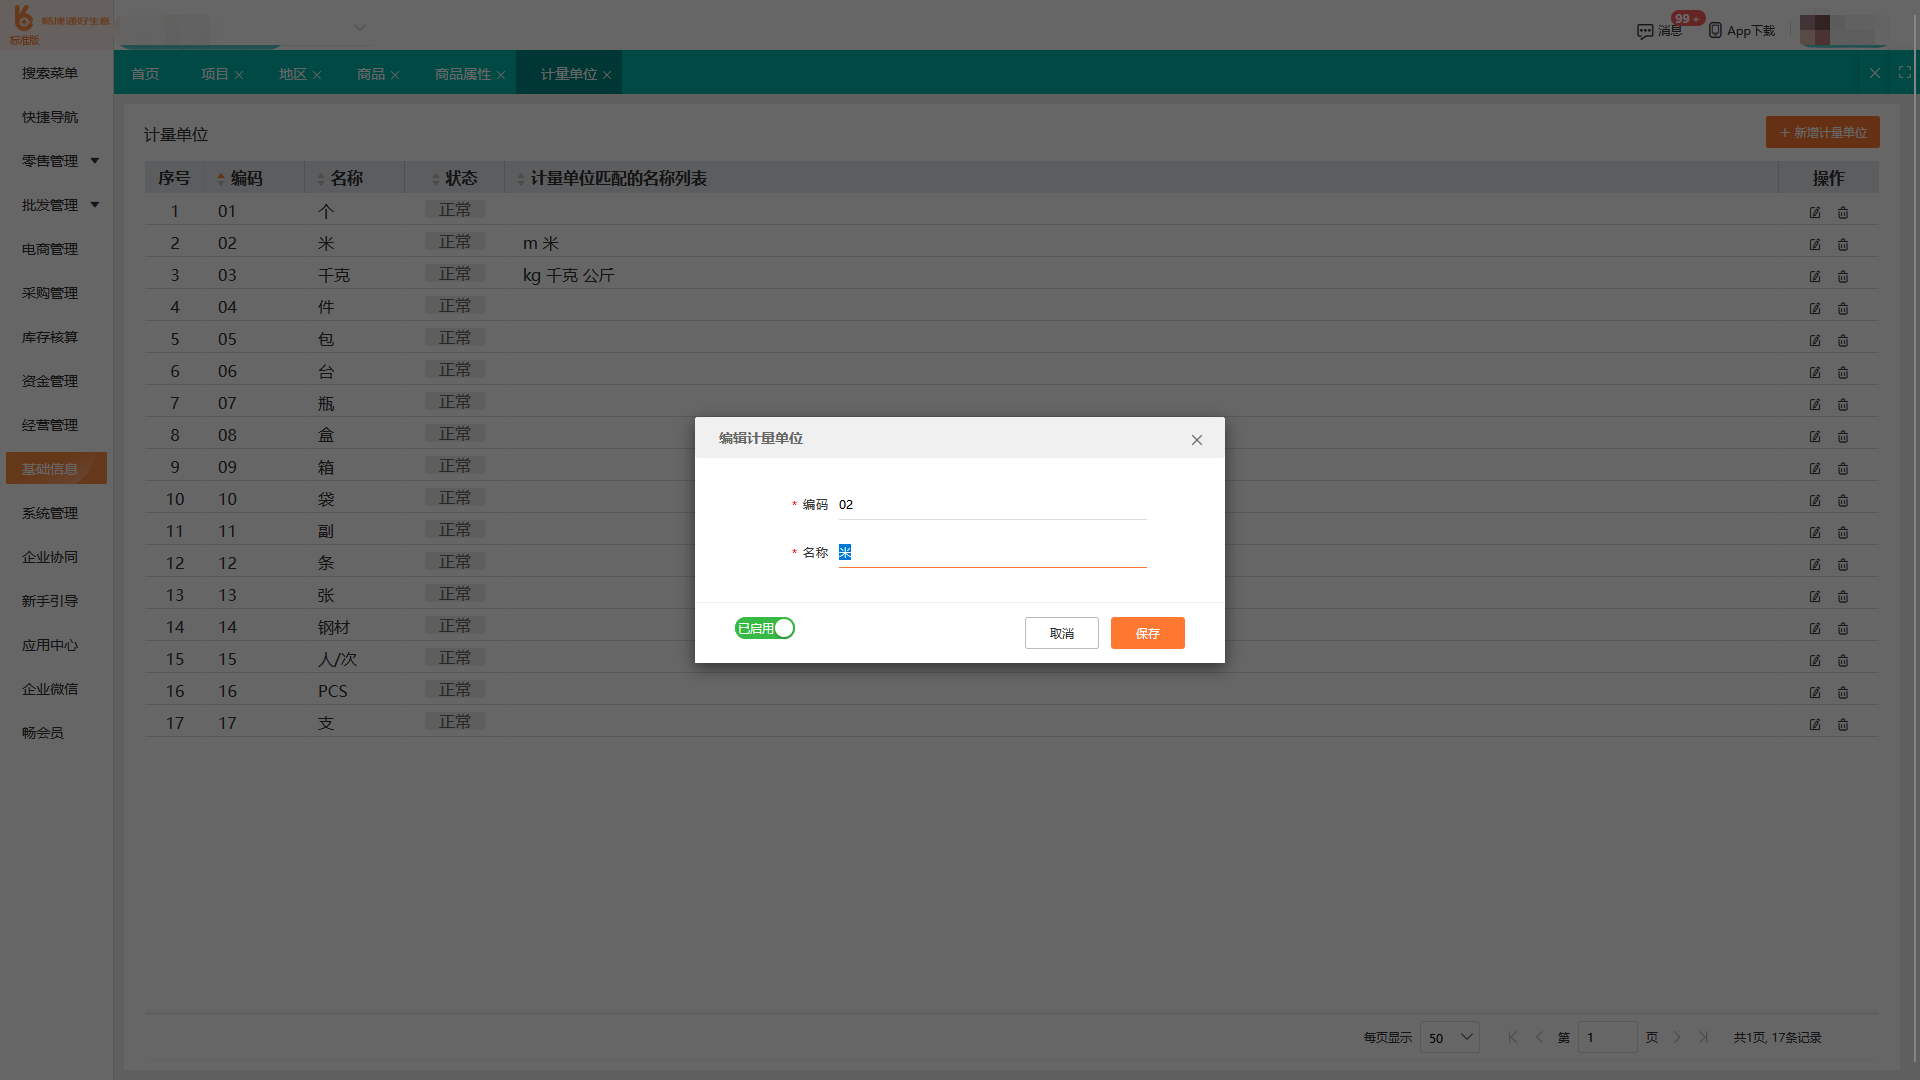Click the close X icon on dialog
1920x1080 pixels.
1197,439
